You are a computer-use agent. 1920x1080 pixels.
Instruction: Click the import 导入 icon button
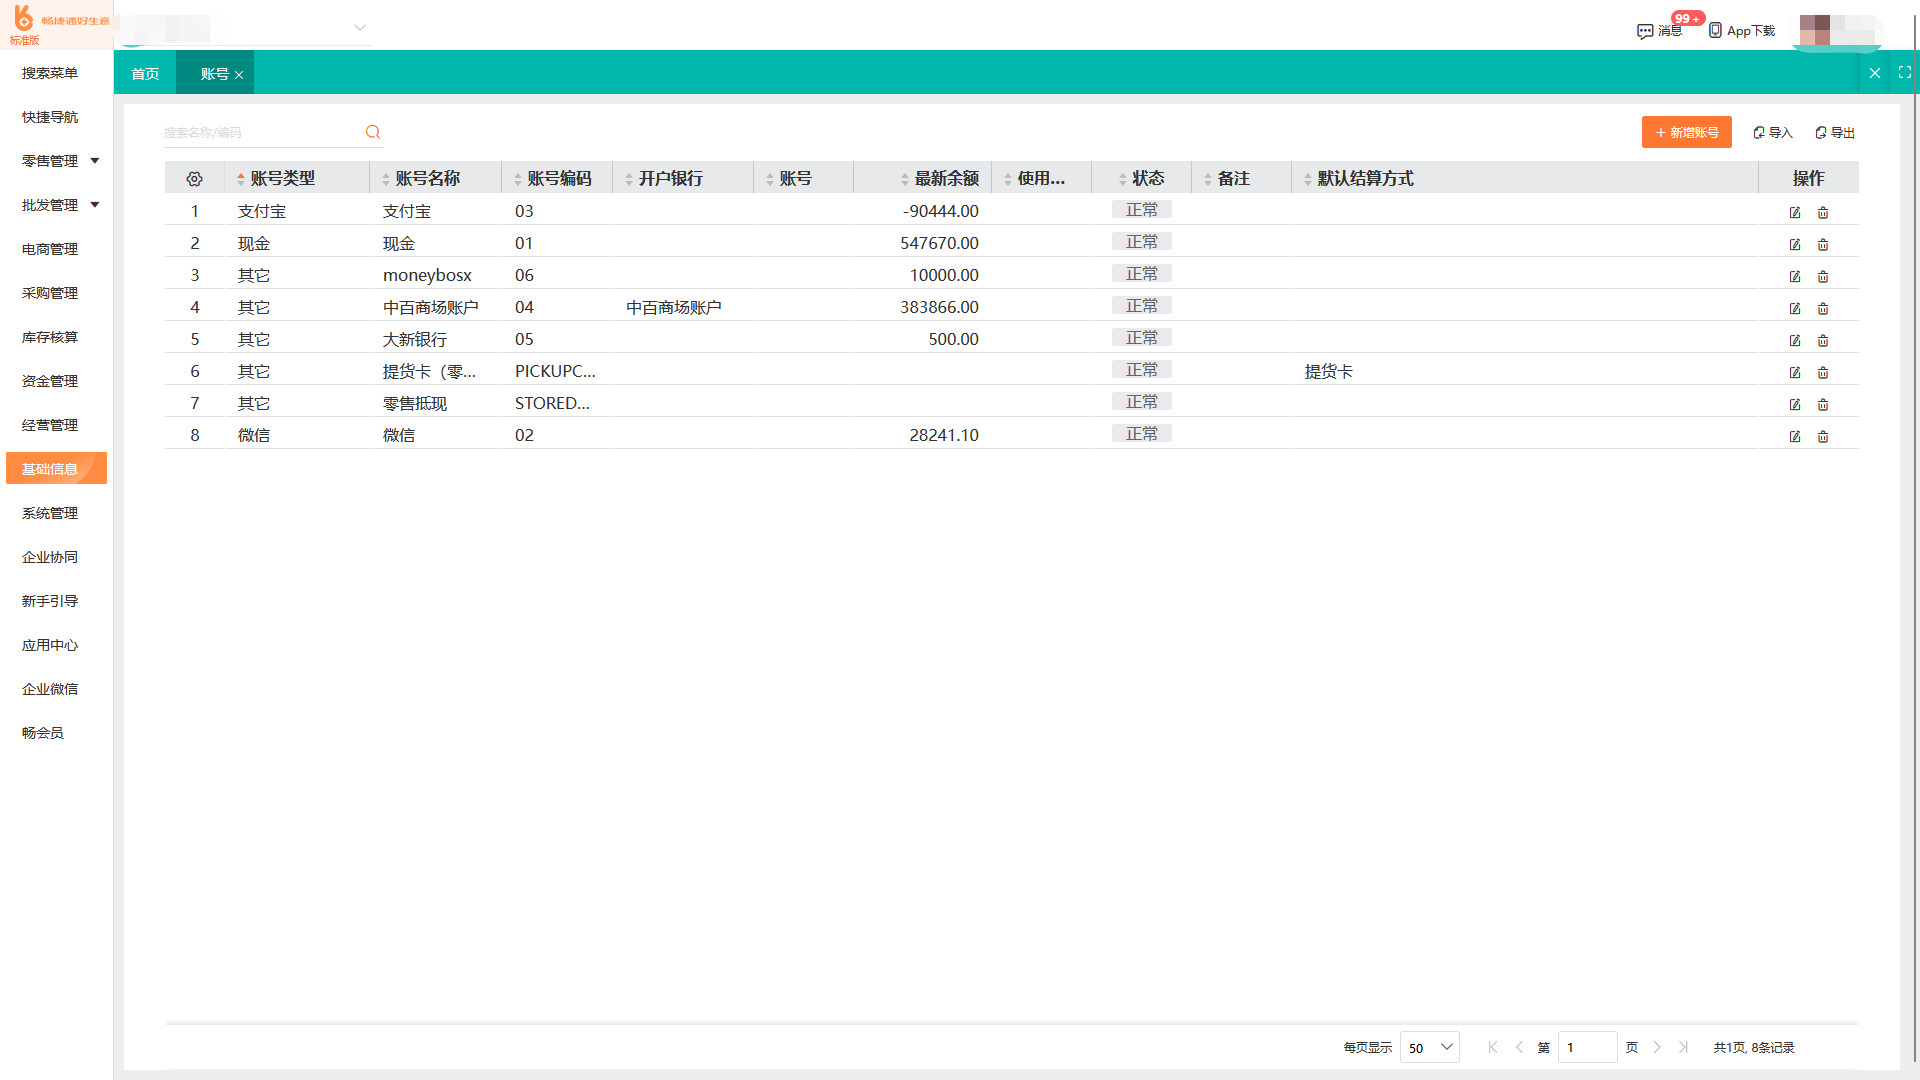[1774, 132]
